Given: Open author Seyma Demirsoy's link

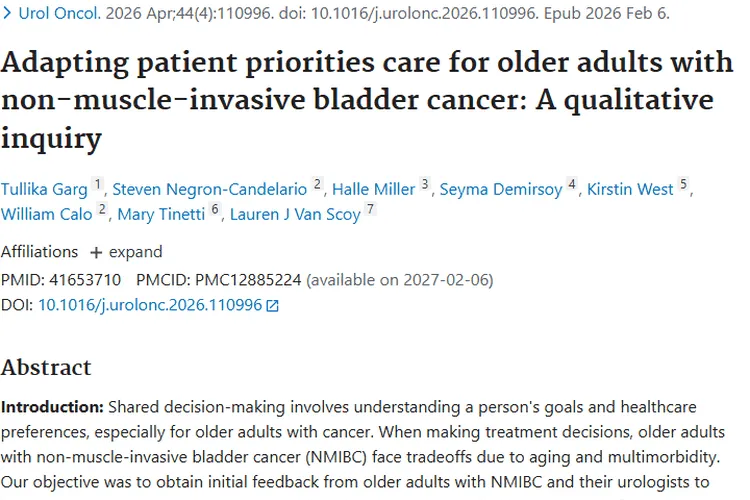Looking at the screenshot, I should [x=501, y=189].
